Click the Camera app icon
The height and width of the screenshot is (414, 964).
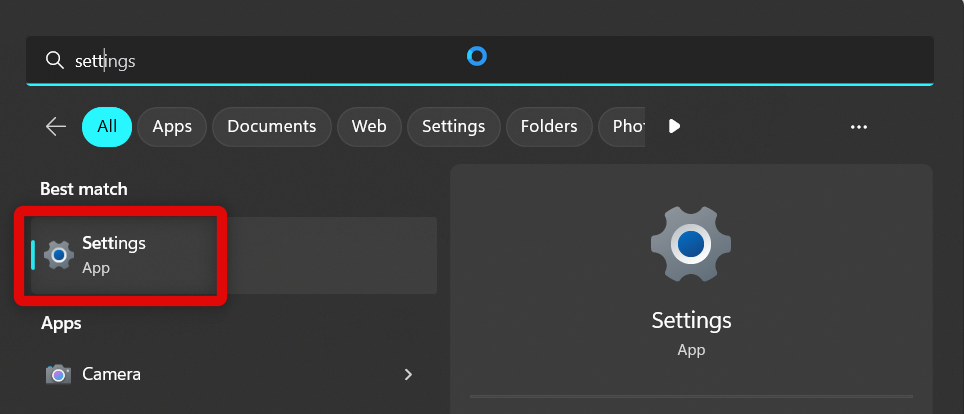[x=58, y=374]
